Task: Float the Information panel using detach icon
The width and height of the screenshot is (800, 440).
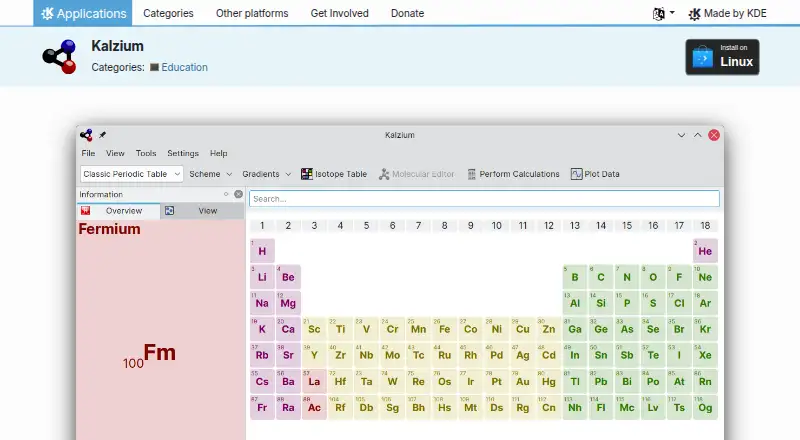Action: click(226, 194)
